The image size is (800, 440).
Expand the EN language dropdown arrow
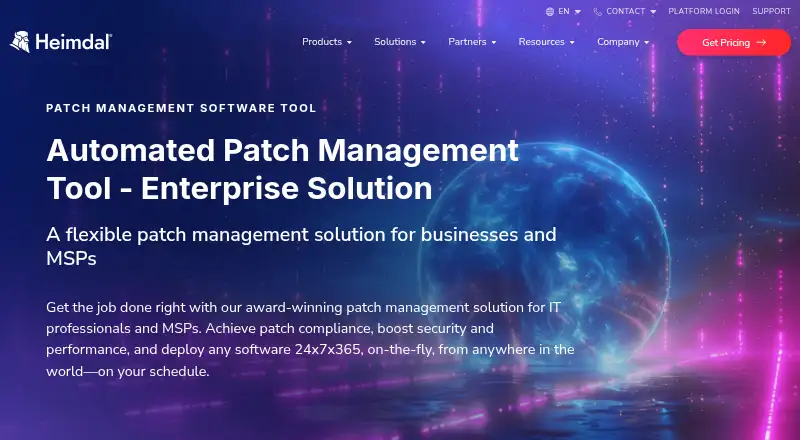coord(578,12)
